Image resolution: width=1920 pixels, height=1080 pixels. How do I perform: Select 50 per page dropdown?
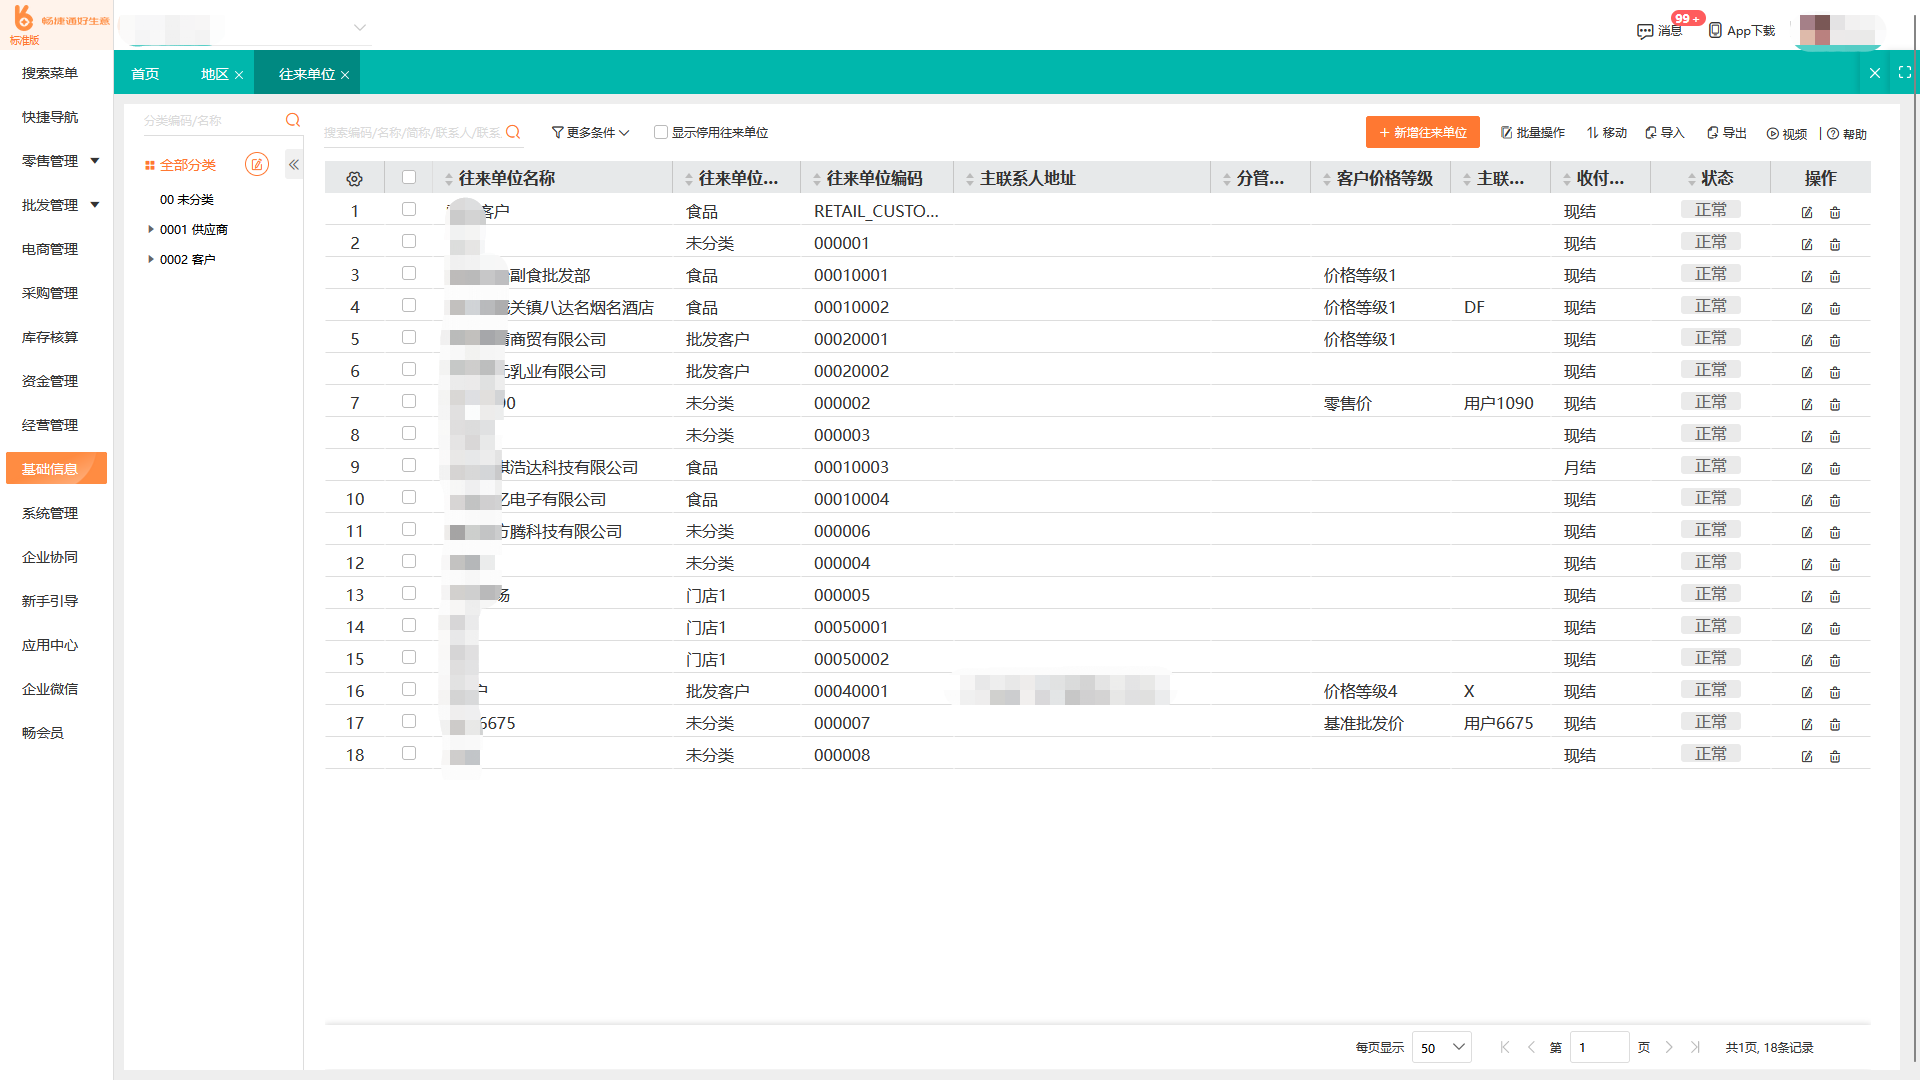(x=1439, y=1047)
